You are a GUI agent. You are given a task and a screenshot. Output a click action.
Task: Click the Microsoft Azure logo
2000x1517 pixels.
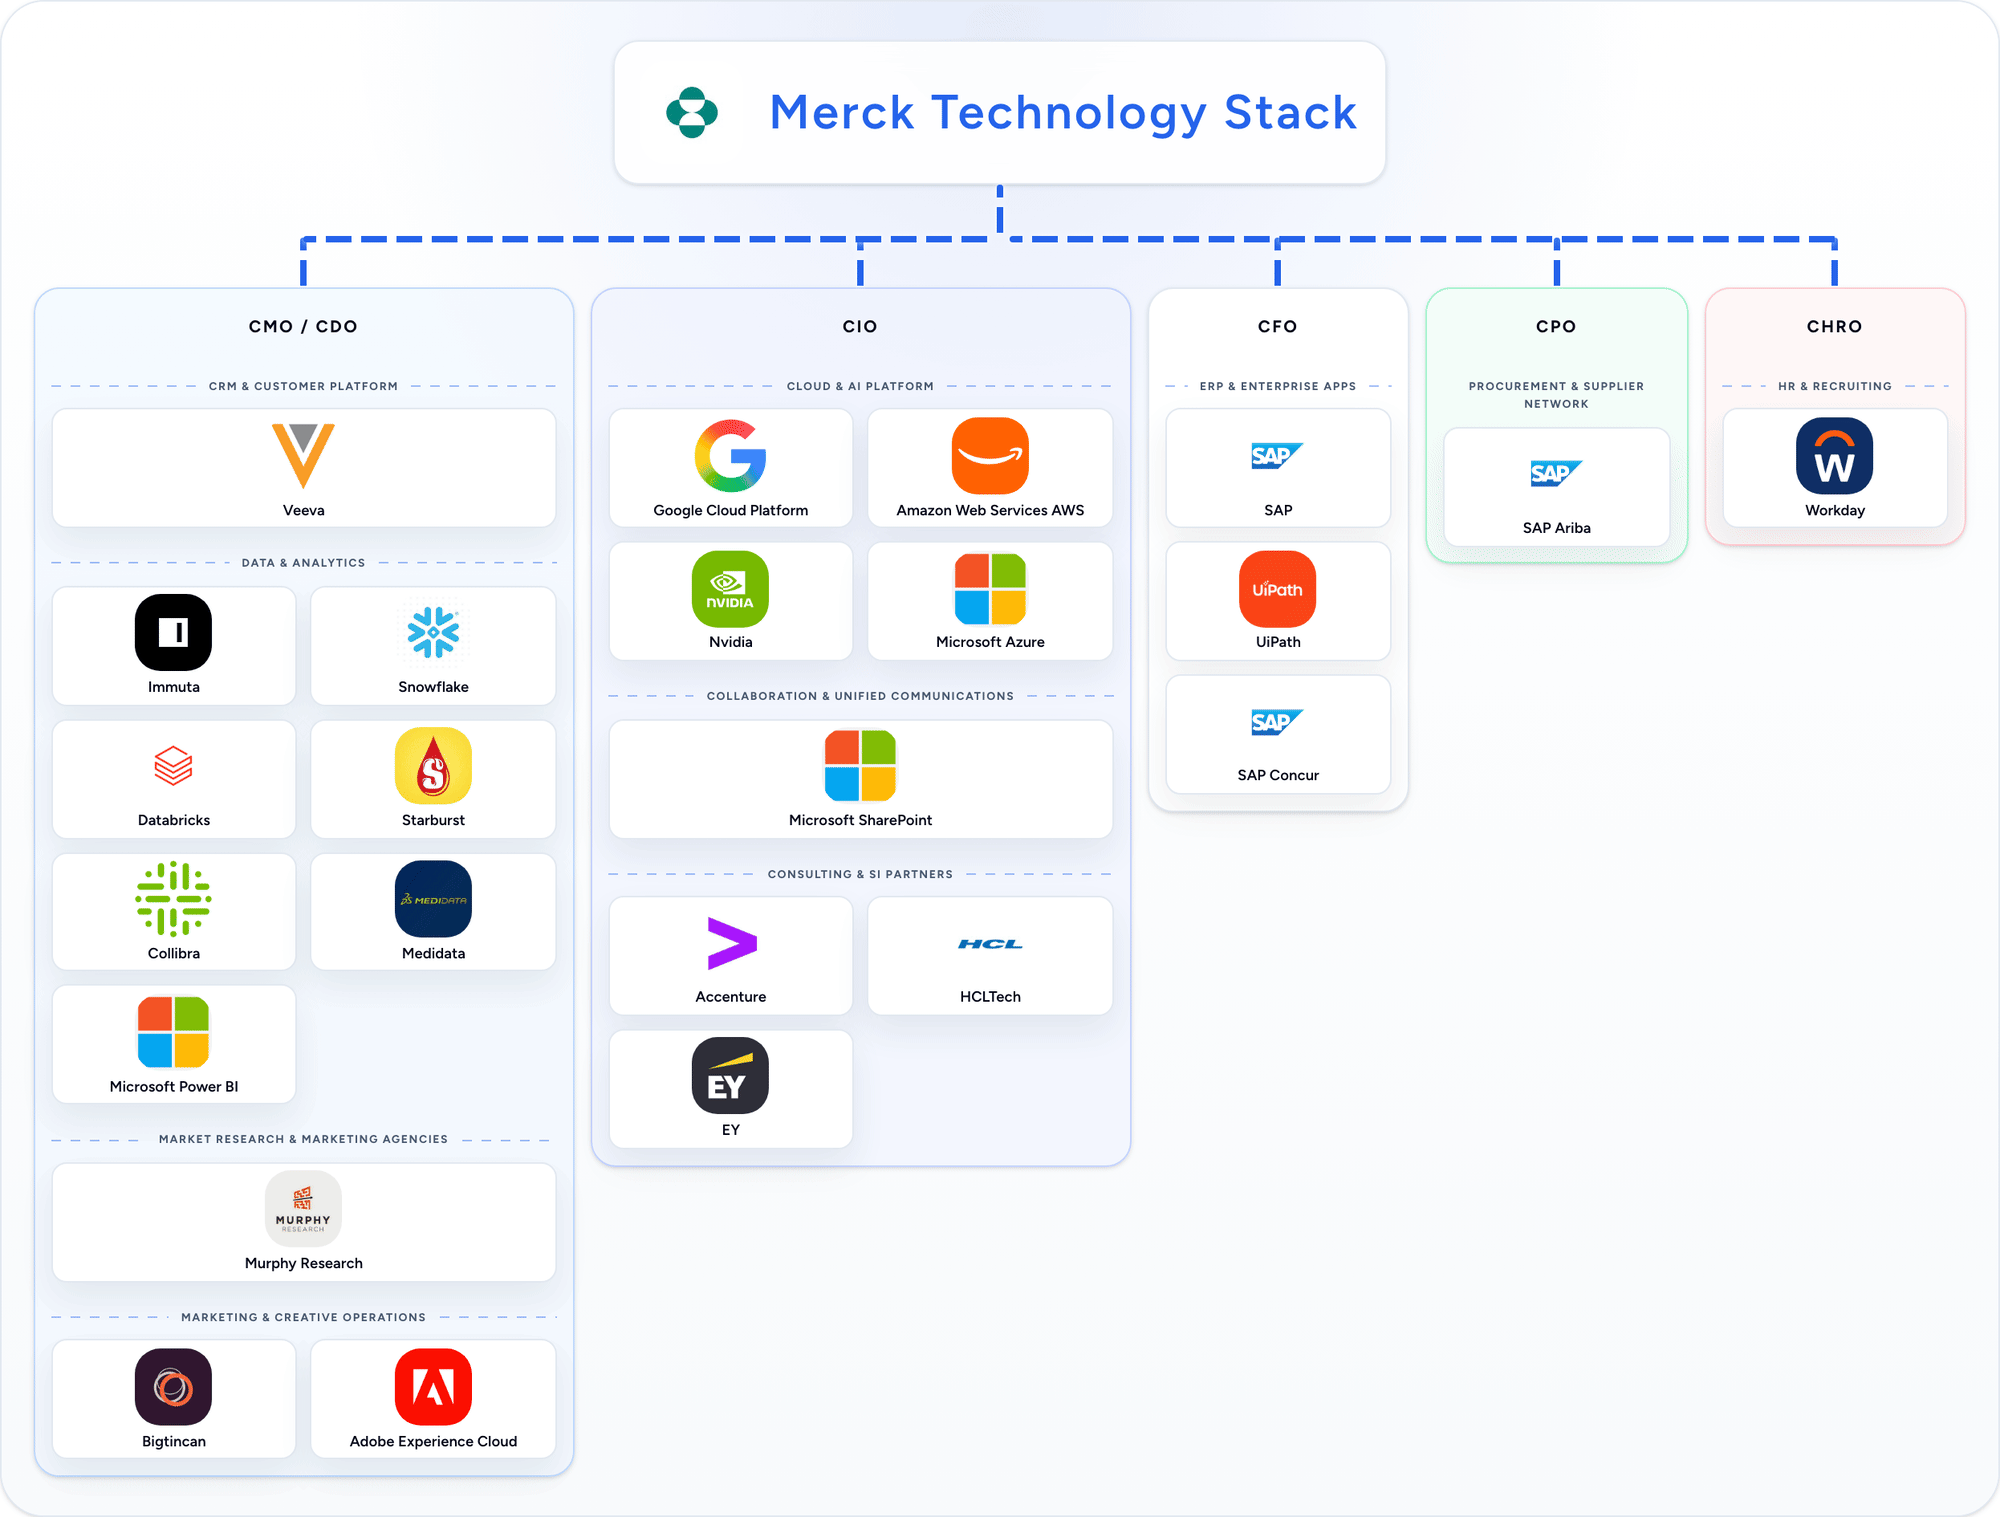pyautogui.click(x=990, y=589)
